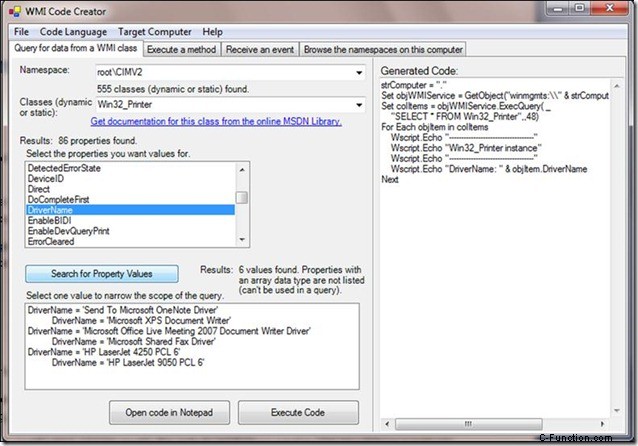Switch to the Receive an event tab
This screenshot has width=638, height=446.
pos(259,49)
